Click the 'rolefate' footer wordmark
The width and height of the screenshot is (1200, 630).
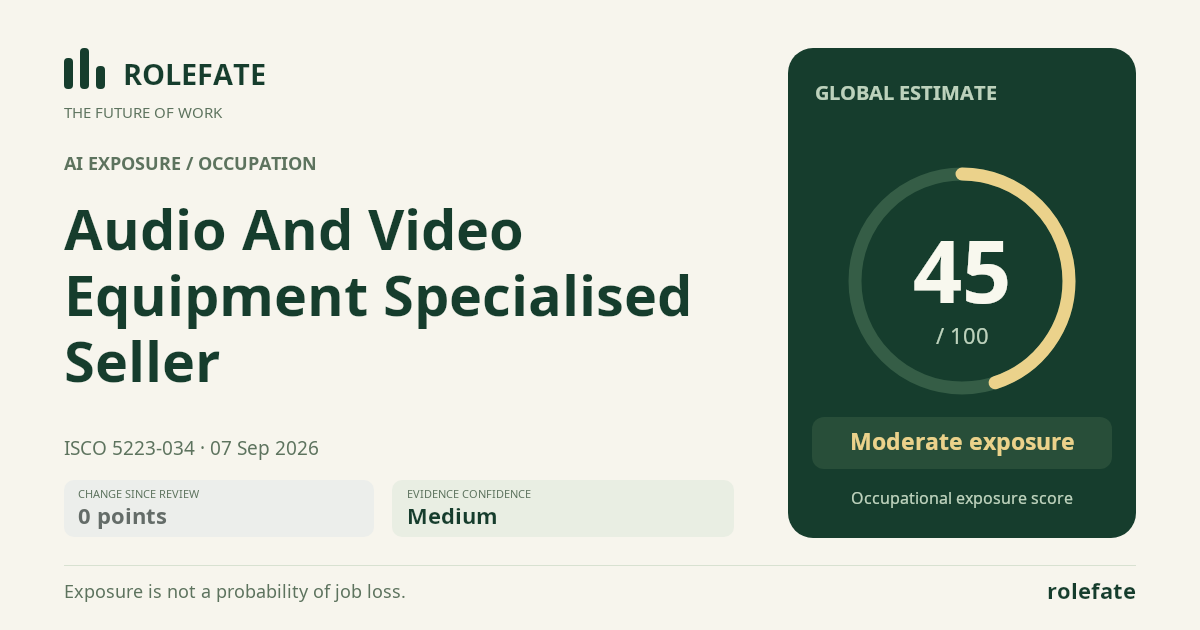pos(1091,591)
